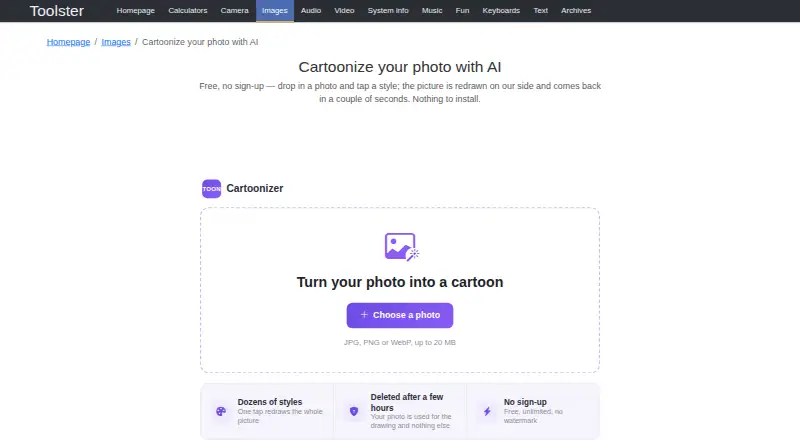This screenshot has width=800, height=440.
Task: Click the lightning bolt icon beside No sign-up
Action: pos(487,411)
